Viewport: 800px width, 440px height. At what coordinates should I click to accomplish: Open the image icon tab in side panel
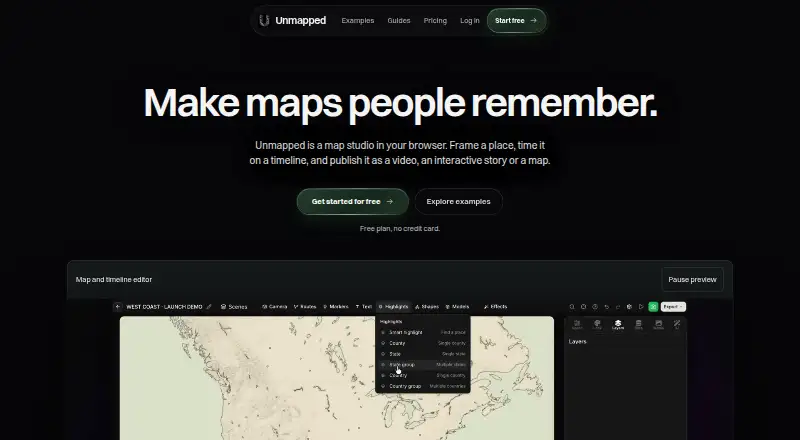tap(659, 325)
